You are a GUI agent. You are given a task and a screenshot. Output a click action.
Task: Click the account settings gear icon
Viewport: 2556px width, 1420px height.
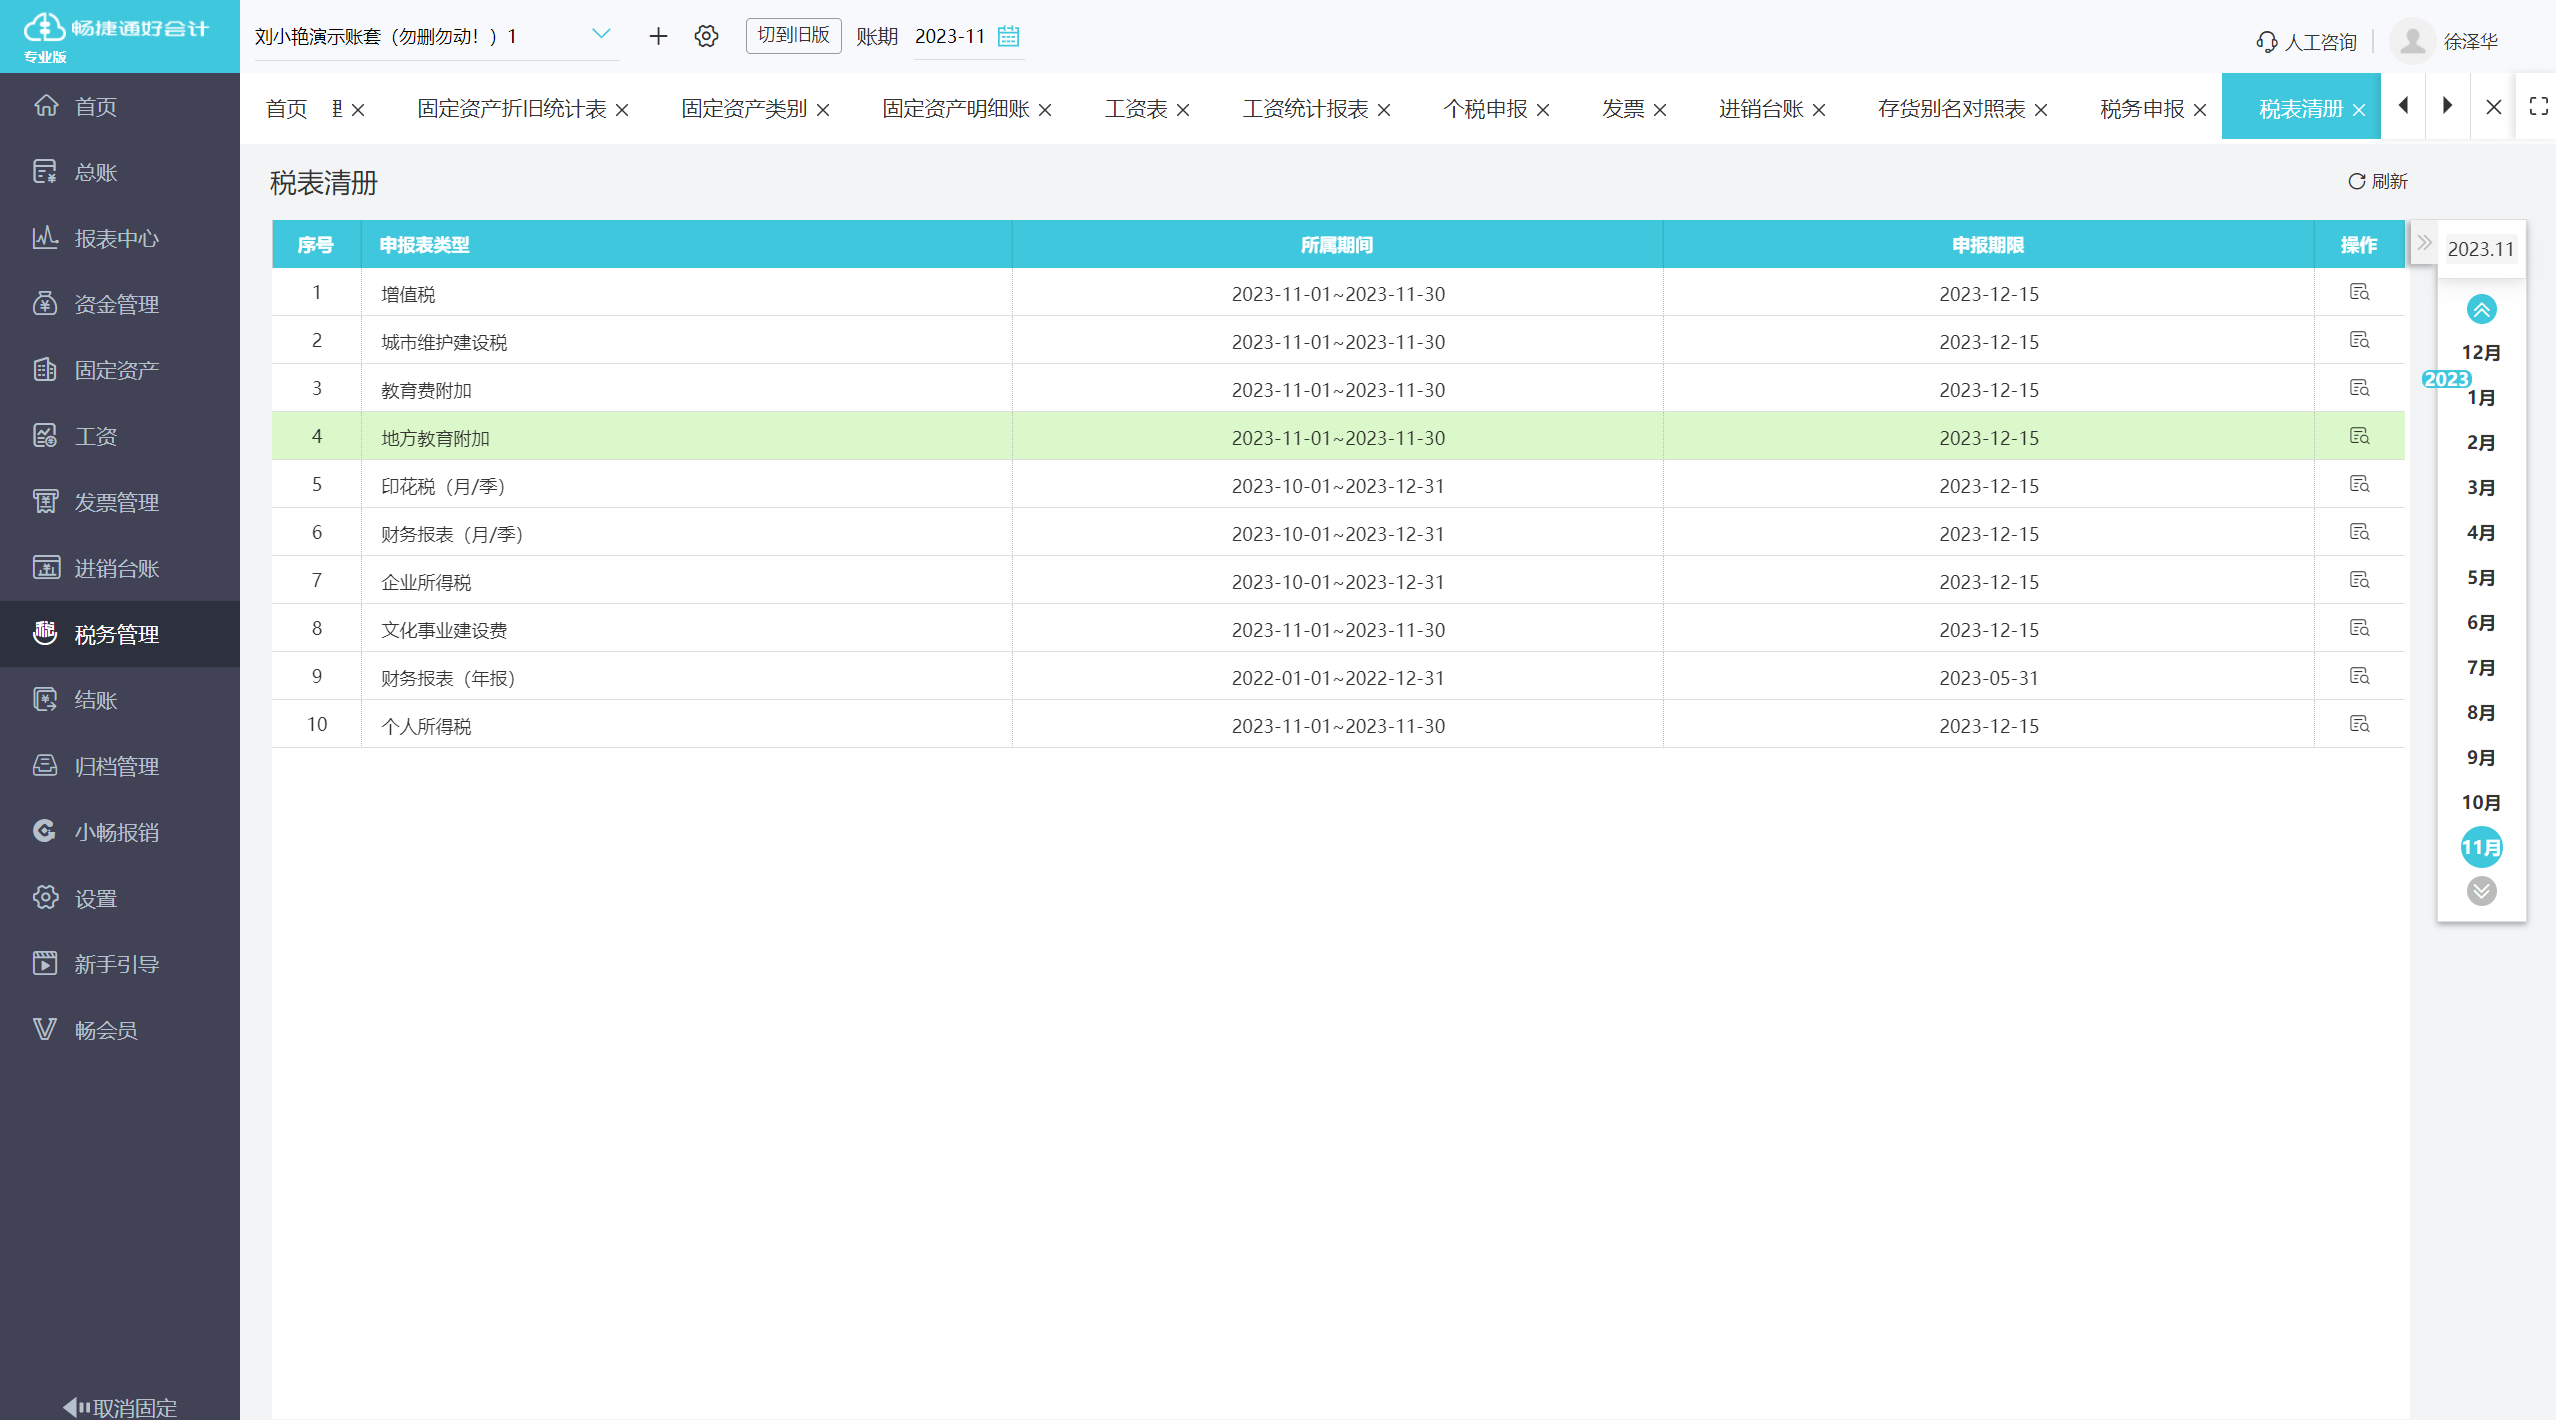click(706, 38)
